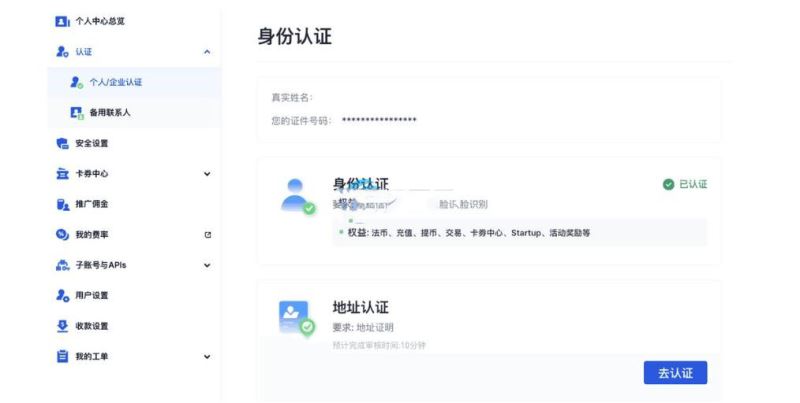
Task: Click the 去认证 button
Action: [675, 373]
